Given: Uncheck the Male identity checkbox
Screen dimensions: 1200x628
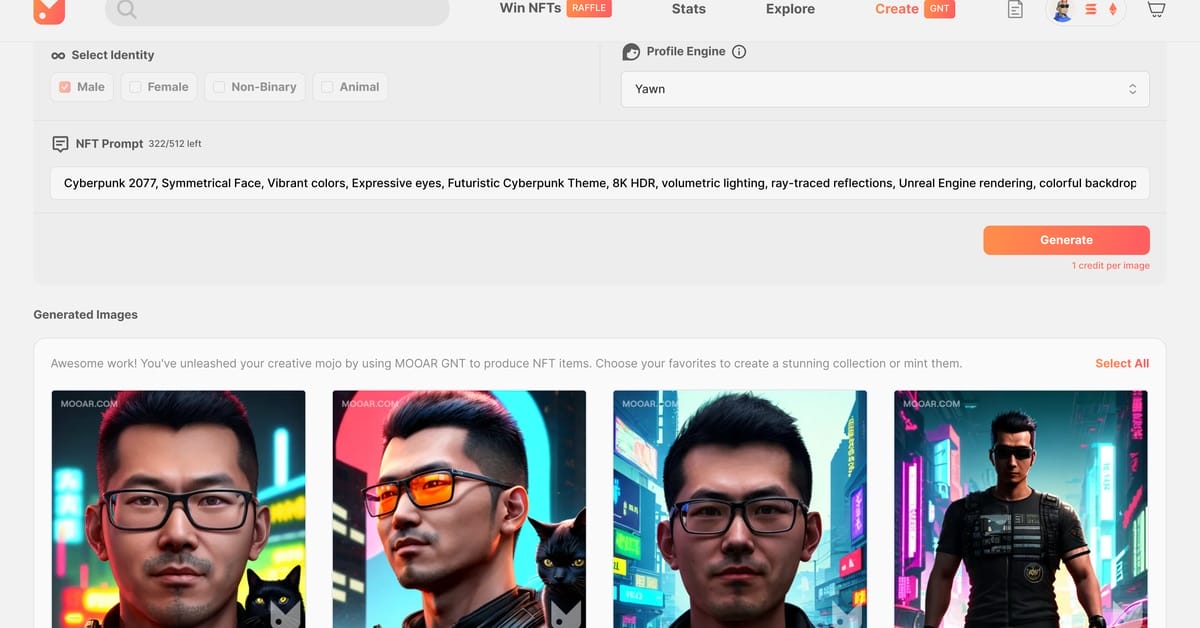Looking at the screenshot, I should tap(65, 87).
